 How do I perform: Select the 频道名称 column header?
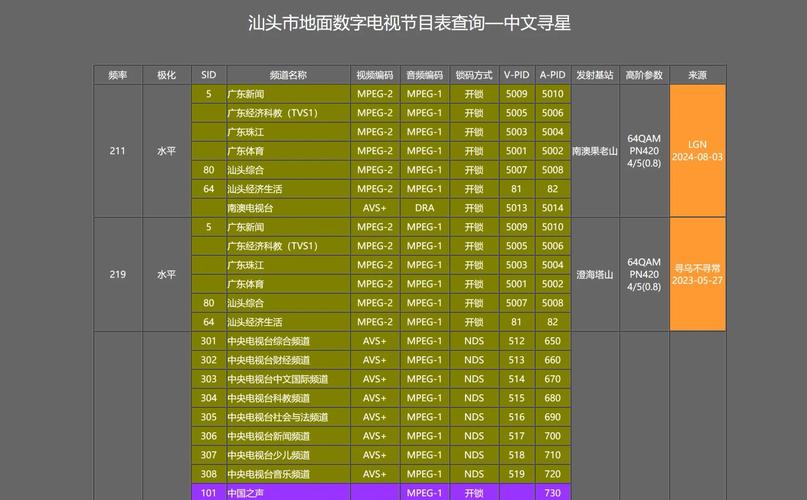coord(287,75)
